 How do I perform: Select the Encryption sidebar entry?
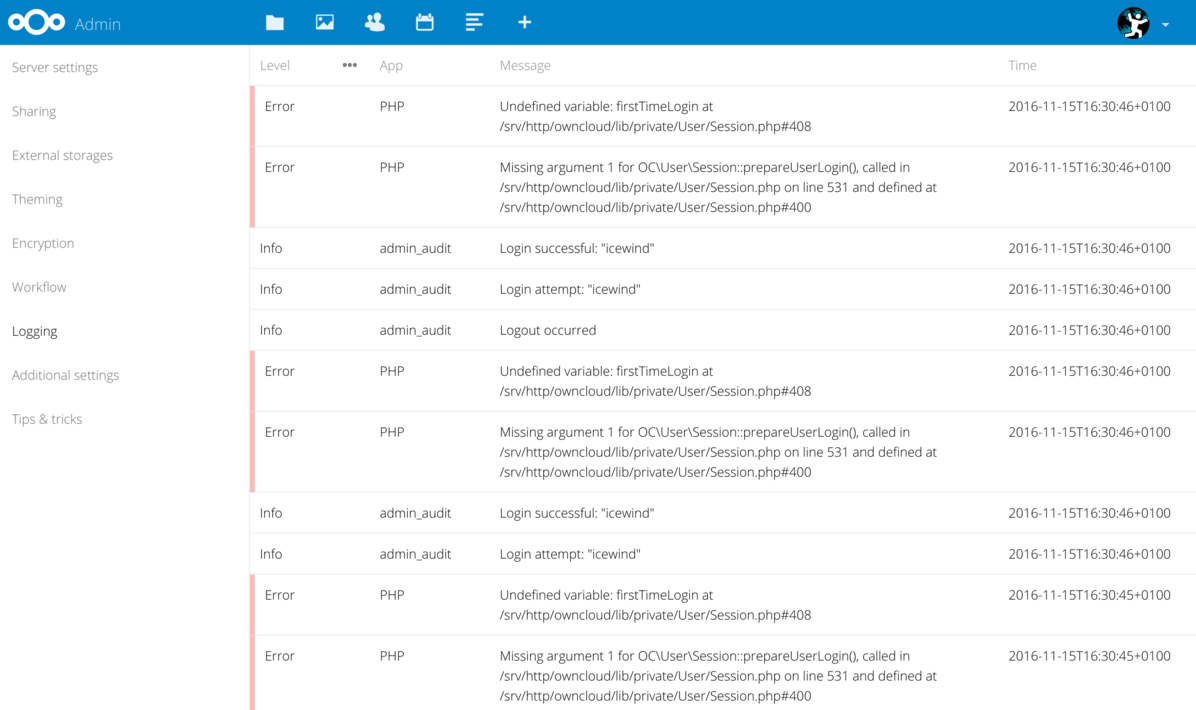coord(42,243)
